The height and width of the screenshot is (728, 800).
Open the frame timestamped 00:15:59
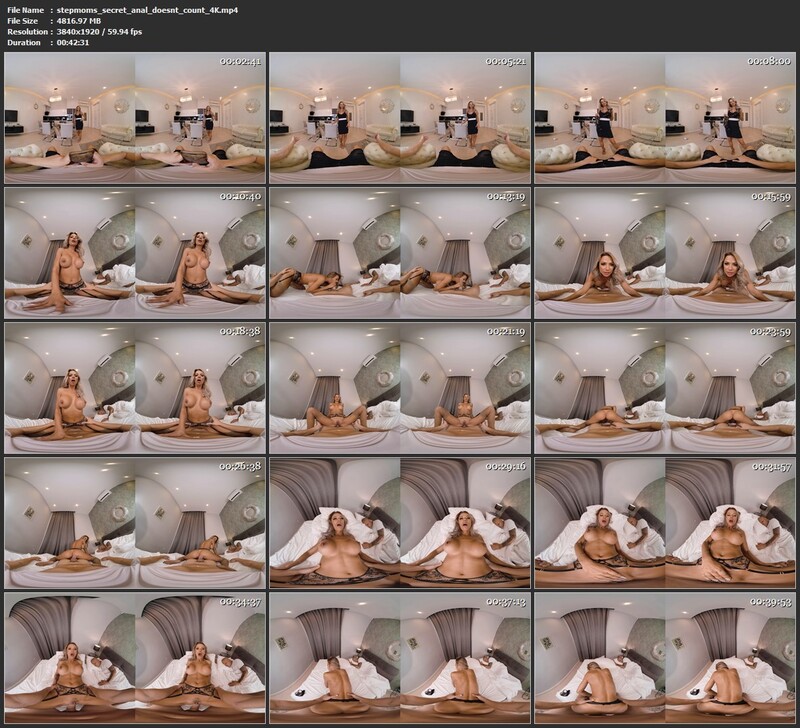click(665, 253)
